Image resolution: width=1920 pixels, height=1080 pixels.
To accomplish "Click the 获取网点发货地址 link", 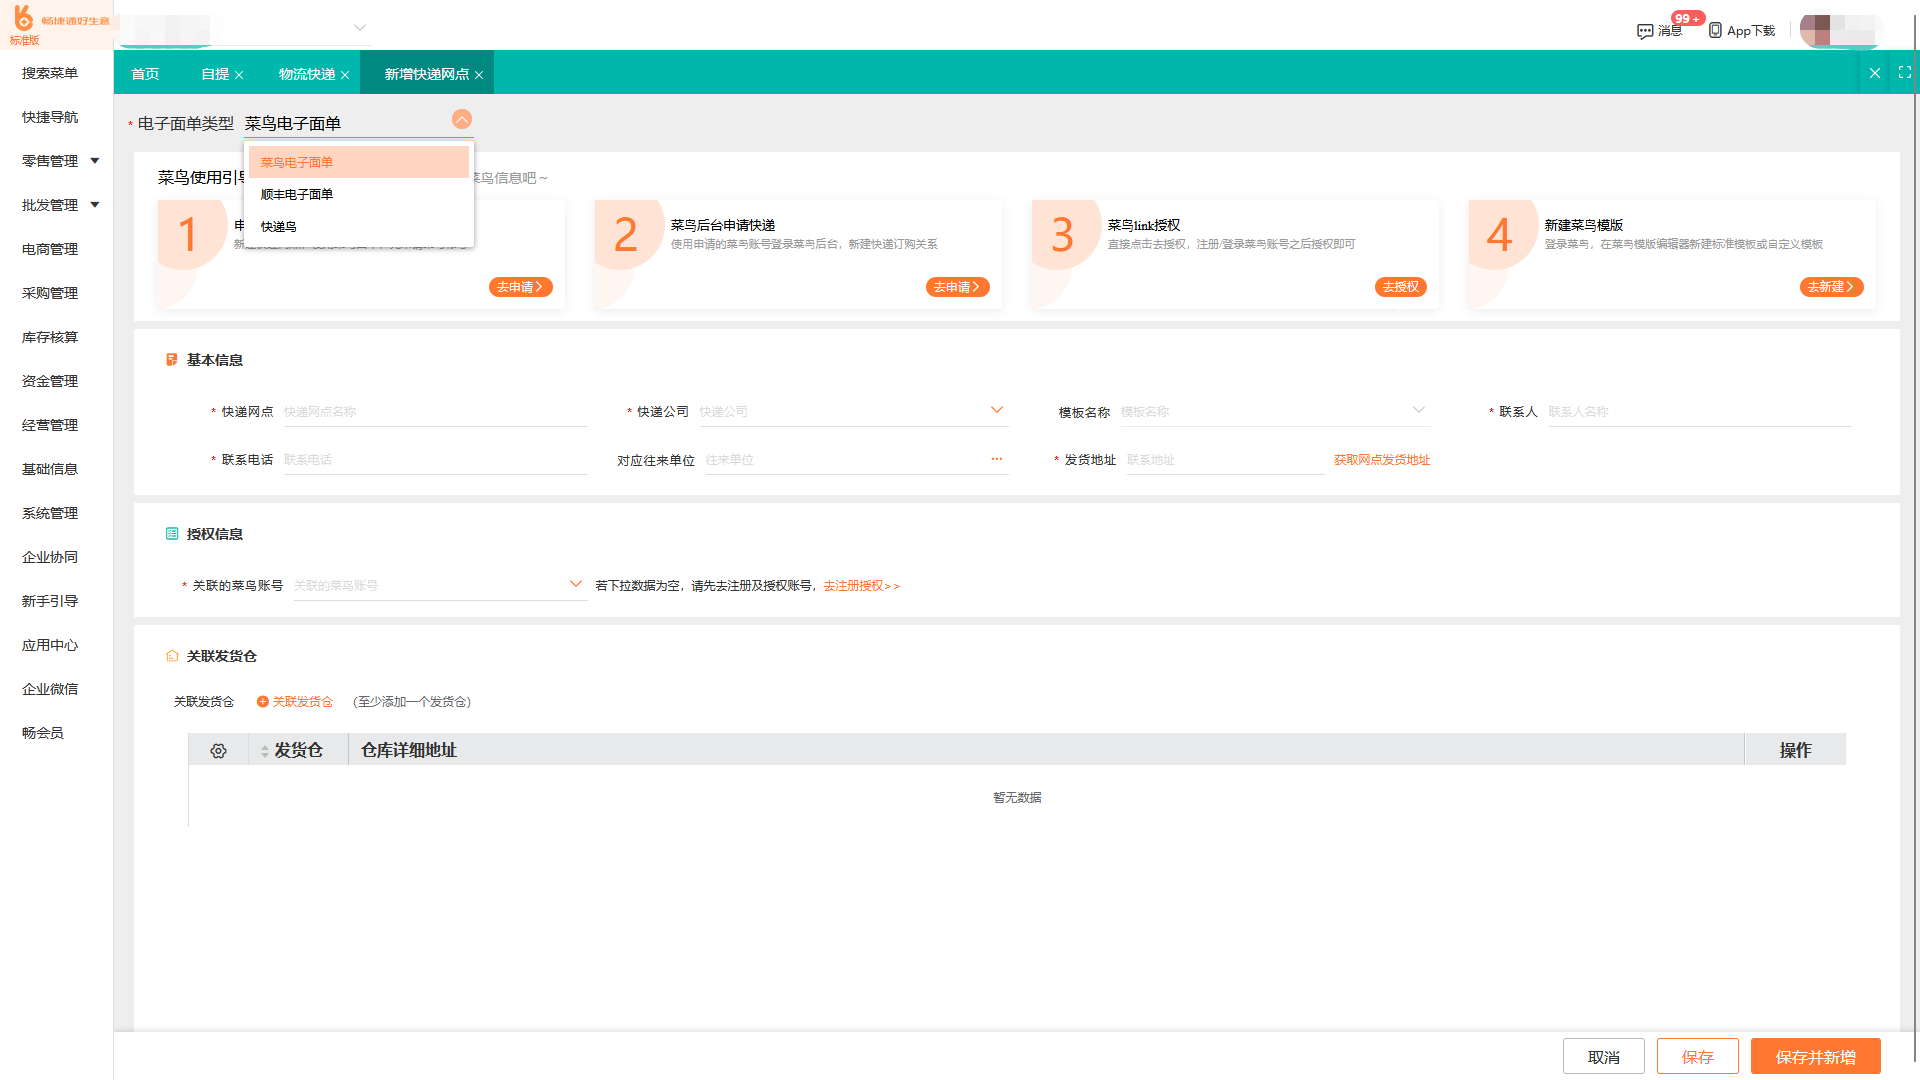I will [x=1383, y=459].
